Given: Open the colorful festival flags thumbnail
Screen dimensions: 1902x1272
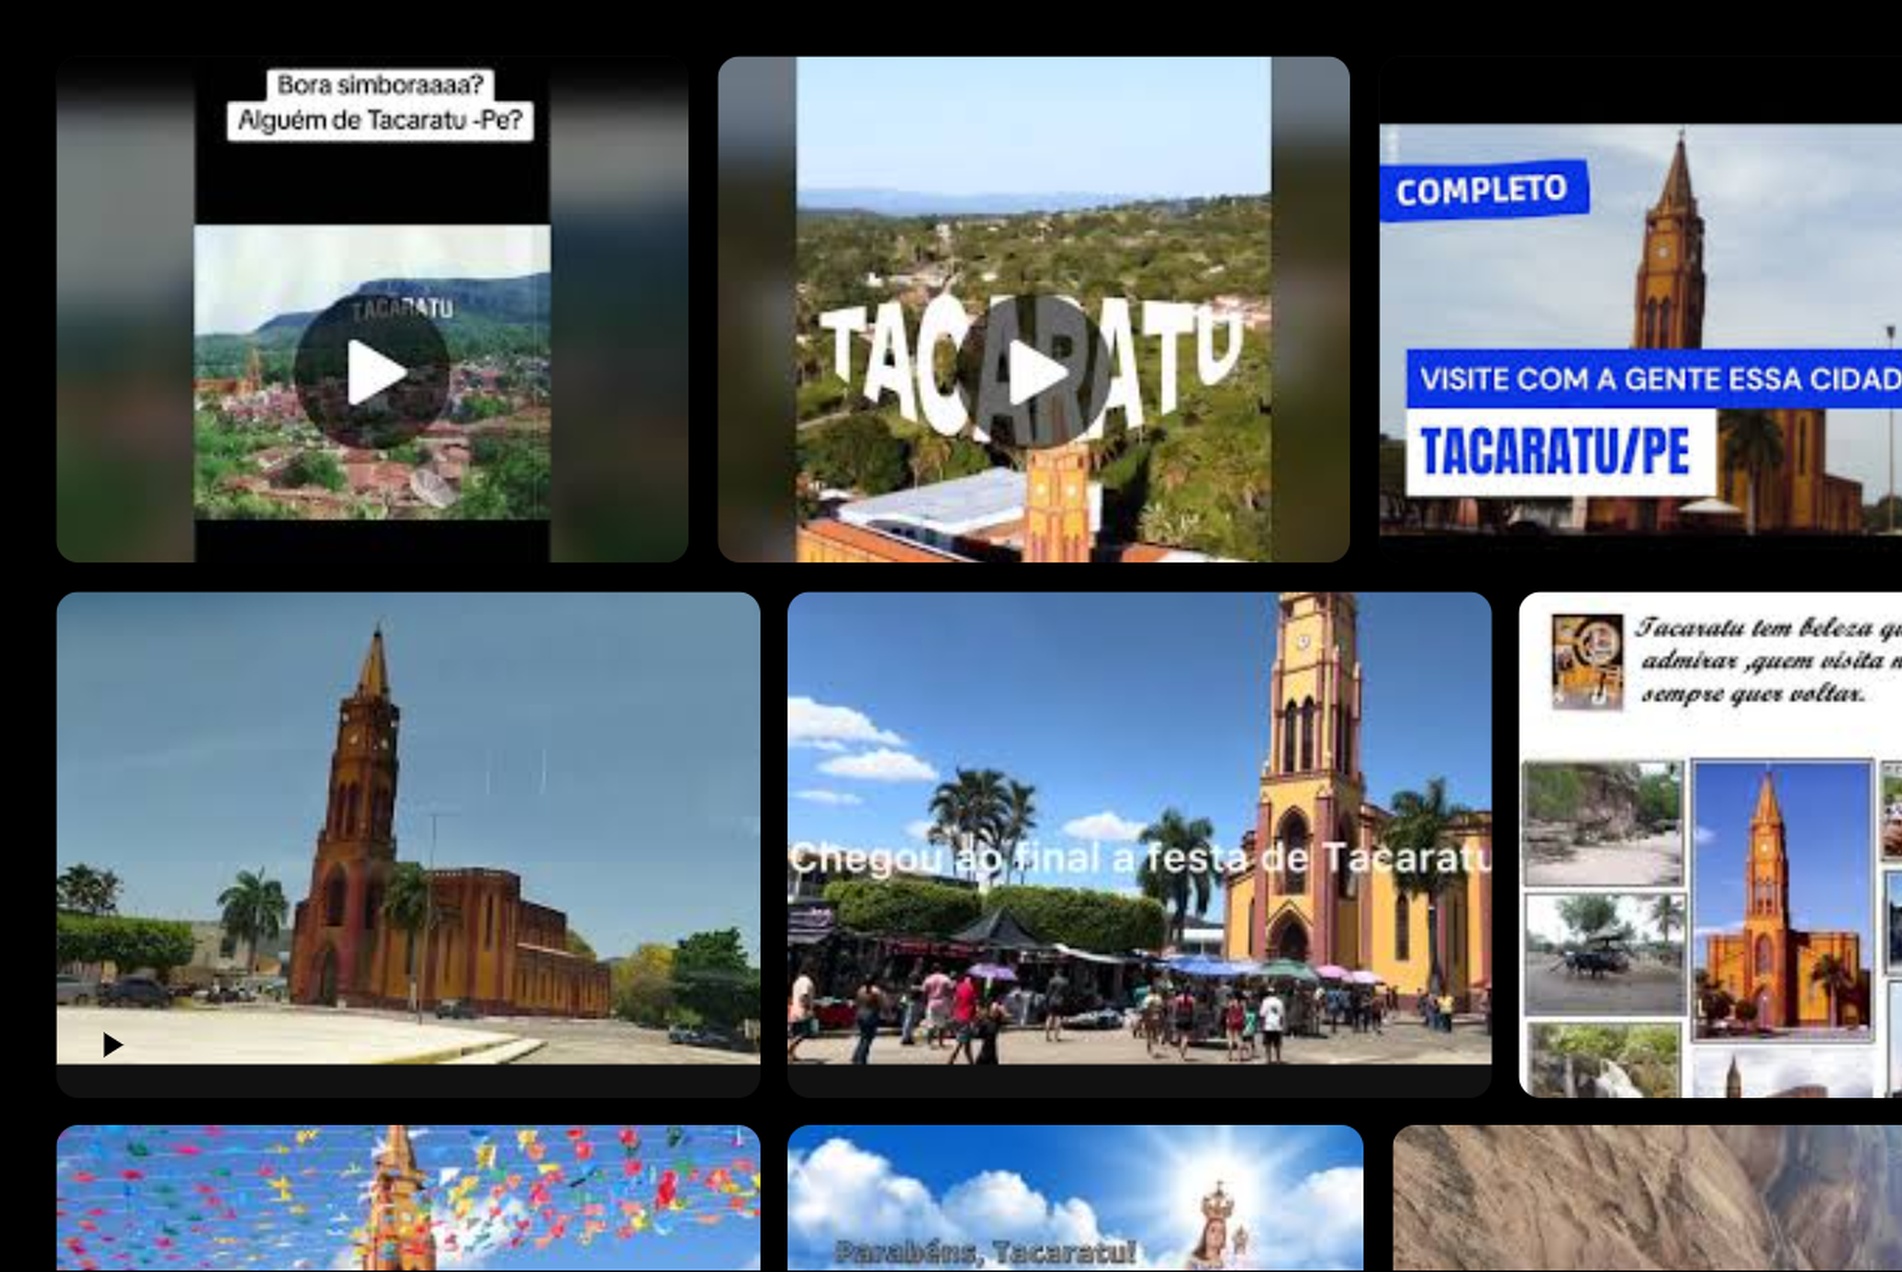Looking at the screenshot, I should [408, 1198].
